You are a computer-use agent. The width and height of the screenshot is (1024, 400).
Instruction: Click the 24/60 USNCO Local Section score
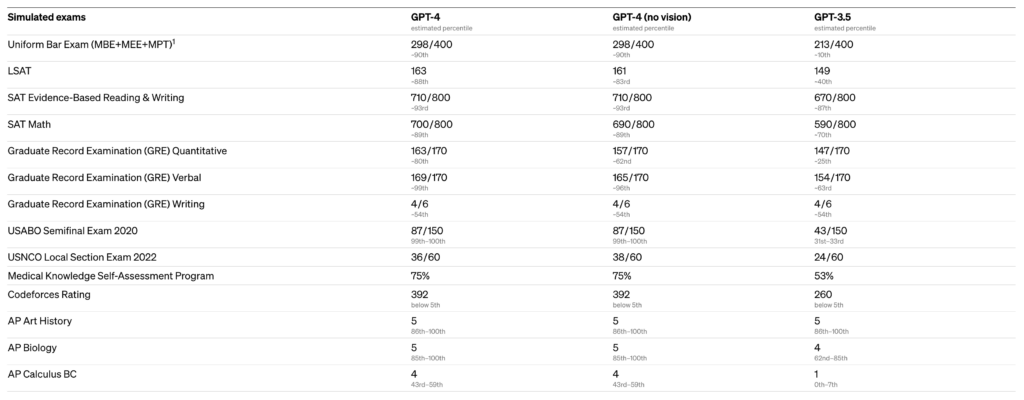click(x=828, y=256)
